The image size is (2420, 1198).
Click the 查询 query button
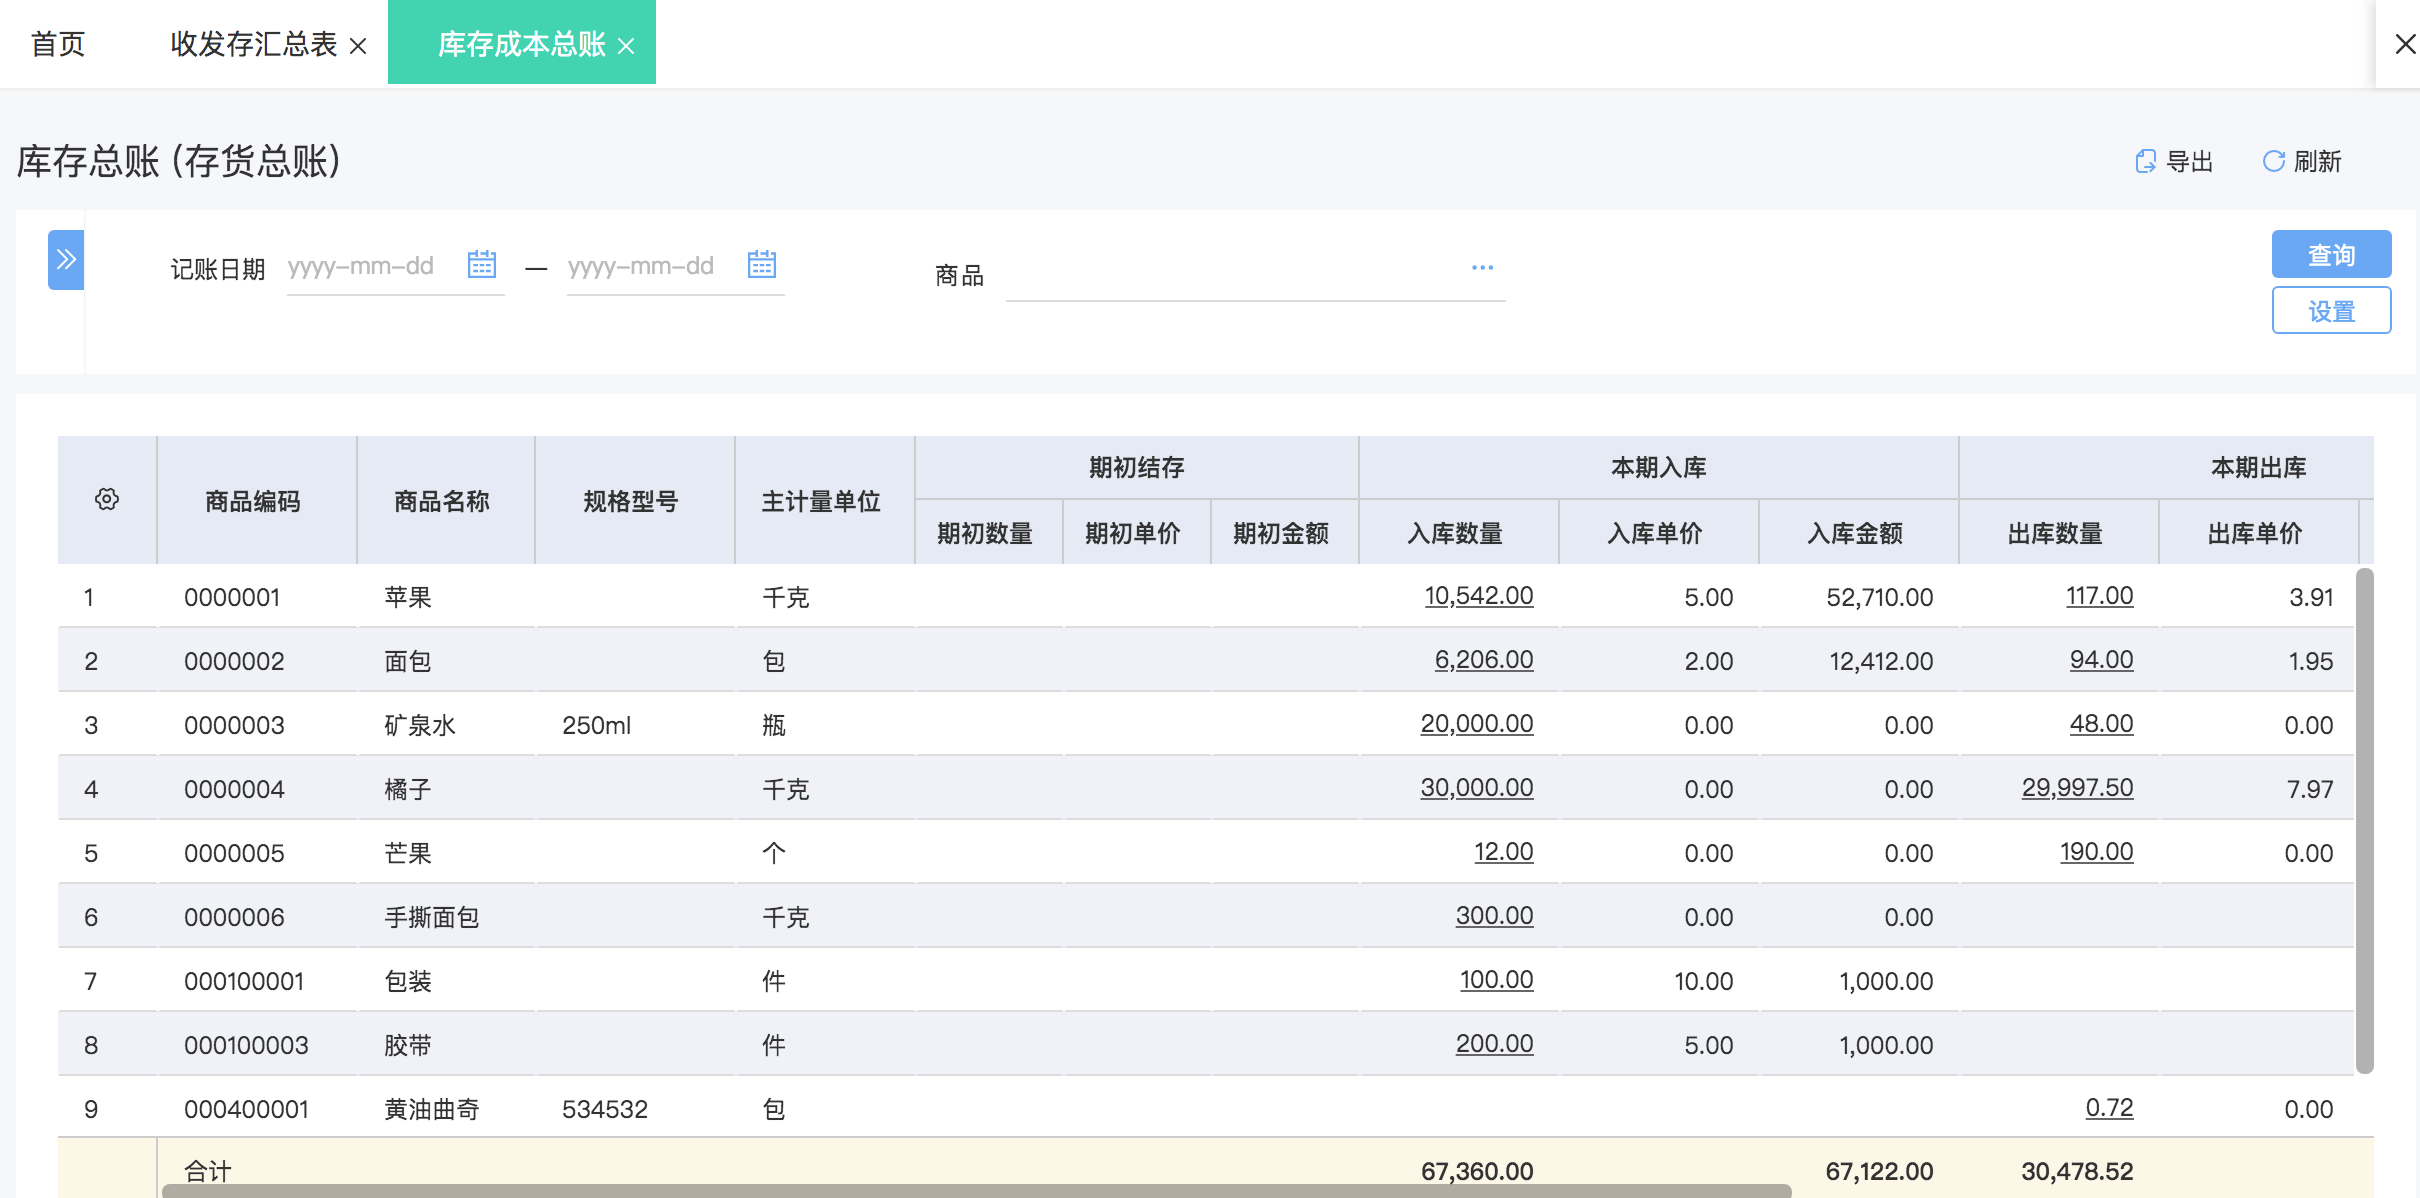2332,255
